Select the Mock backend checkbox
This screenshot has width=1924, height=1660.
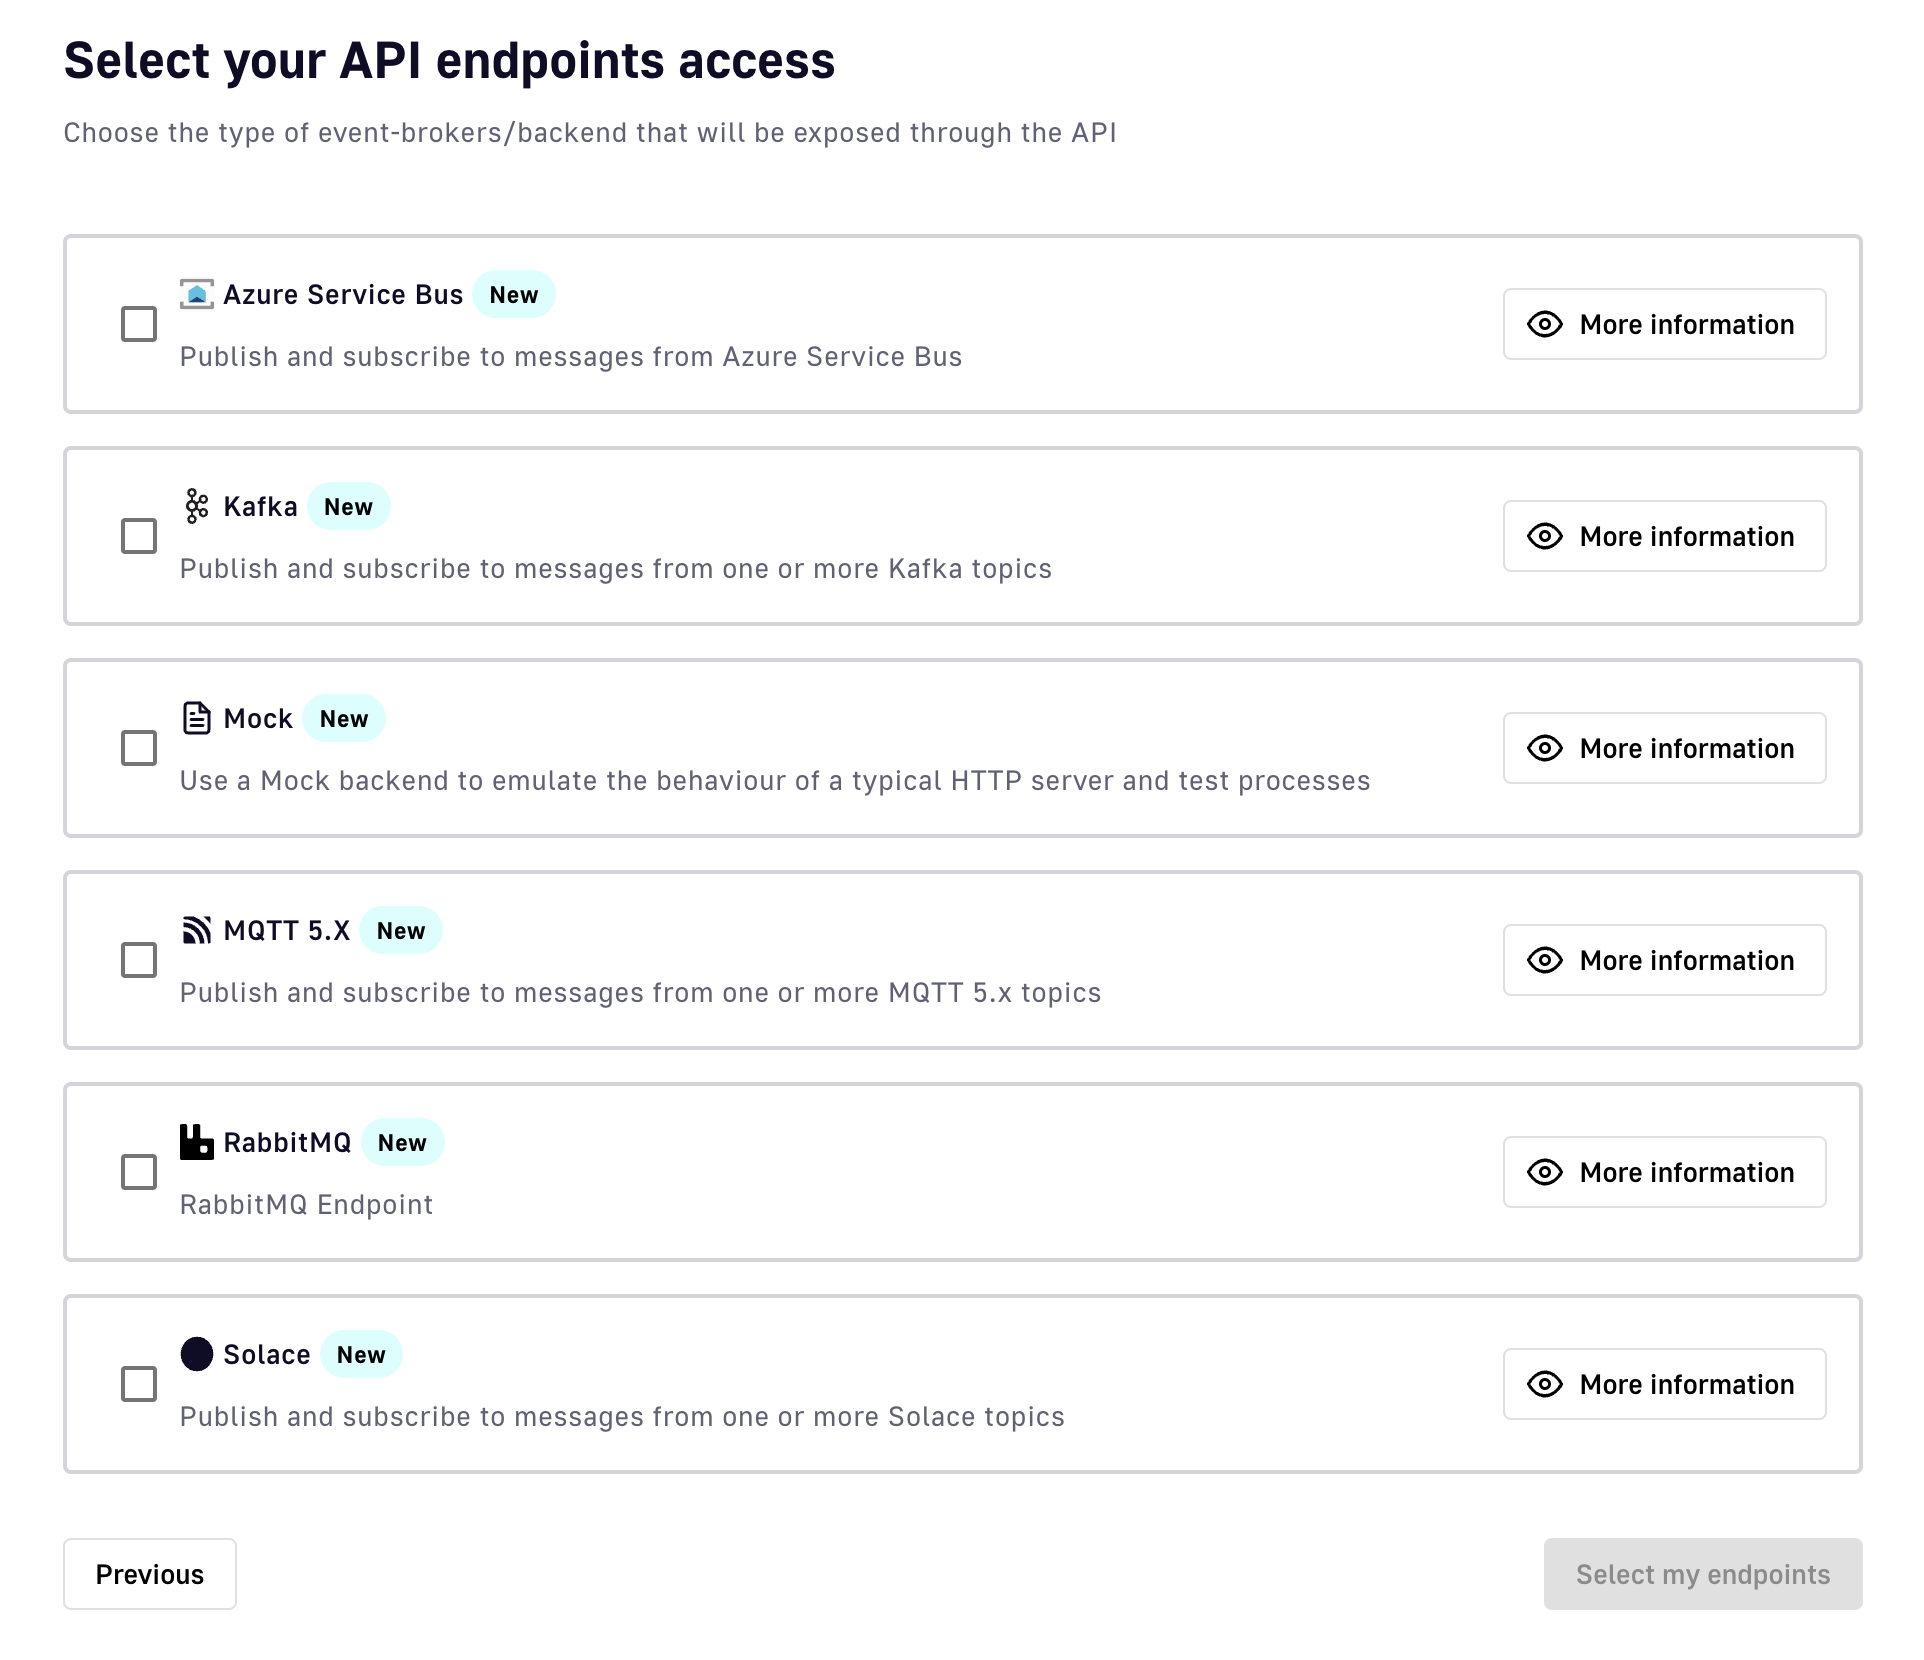click(x=138, y=748)
